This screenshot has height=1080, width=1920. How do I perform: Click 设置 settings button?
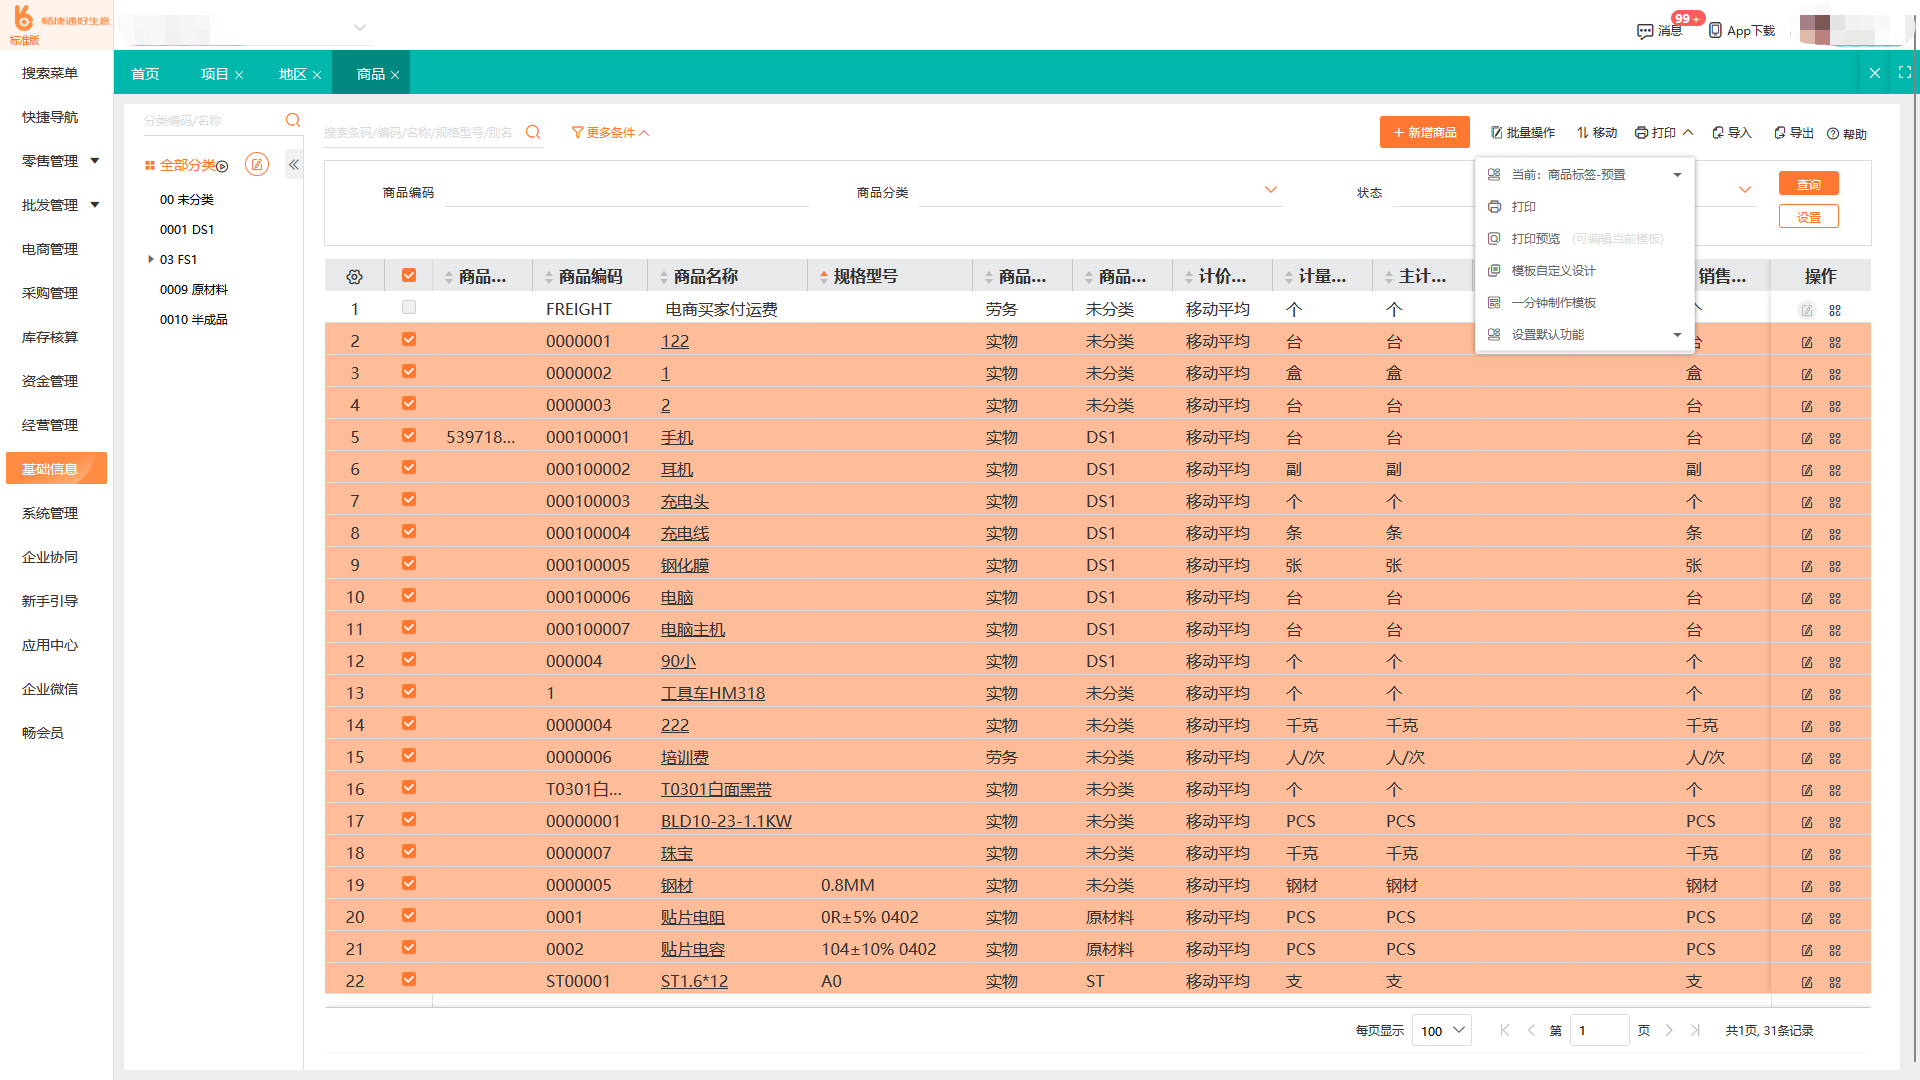(x=1807, y=216)
